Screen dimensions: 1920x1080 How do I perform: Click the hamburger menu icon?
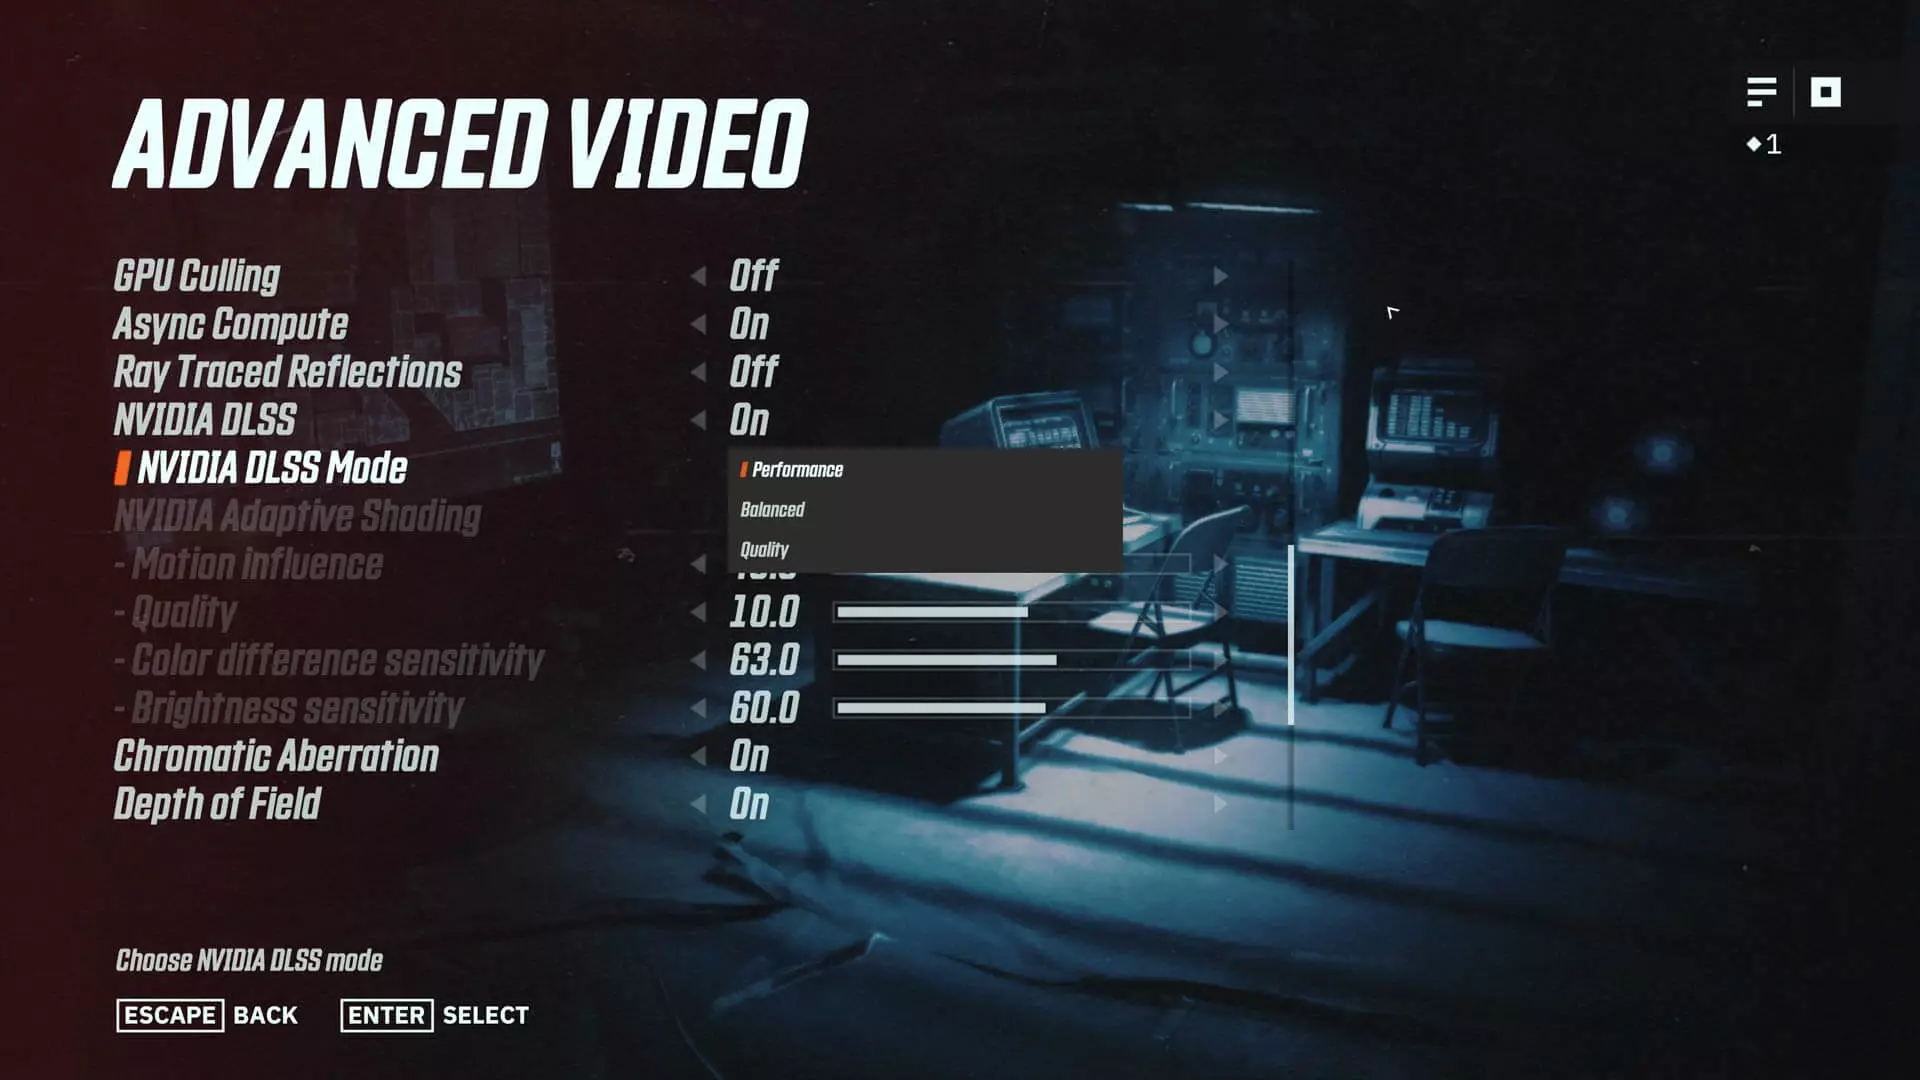click(x=1760, y=90)
